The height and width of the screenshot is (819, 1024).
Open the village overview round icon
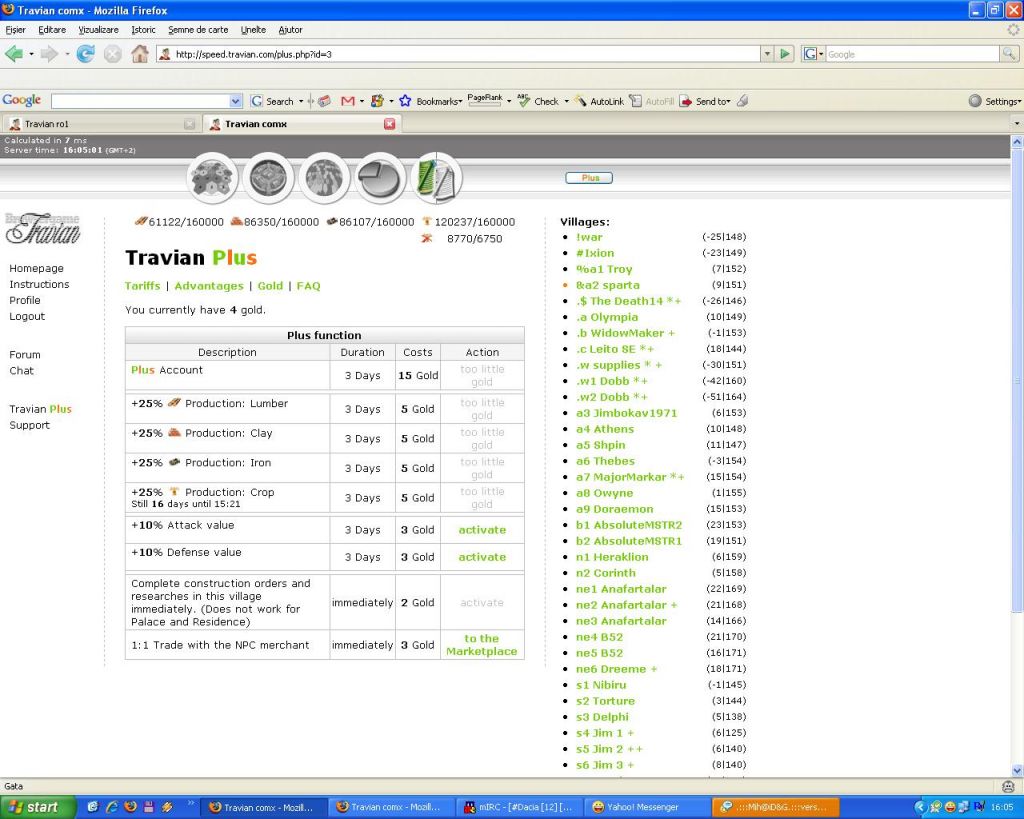coord(212,178)
